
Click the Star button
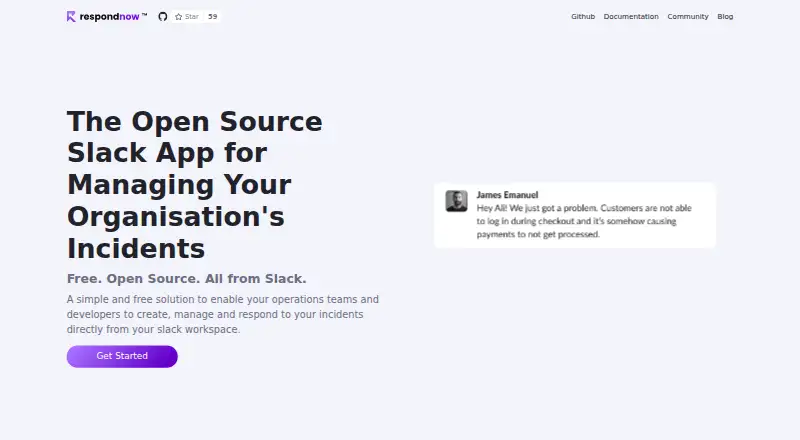(187, 17)
